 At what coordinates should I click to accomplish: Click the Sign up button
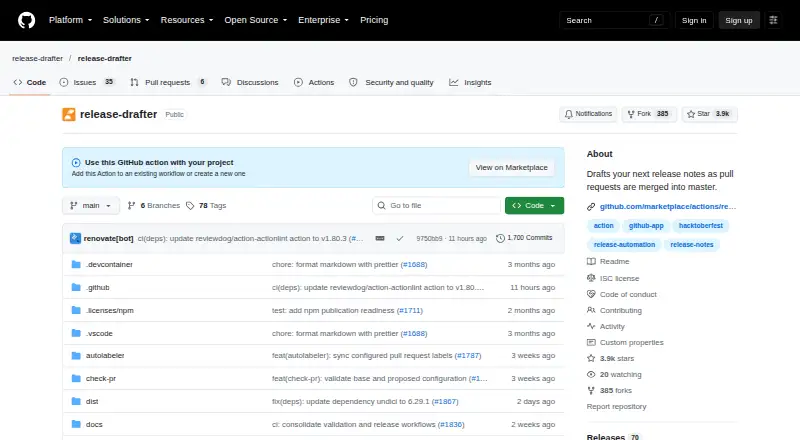739,20
